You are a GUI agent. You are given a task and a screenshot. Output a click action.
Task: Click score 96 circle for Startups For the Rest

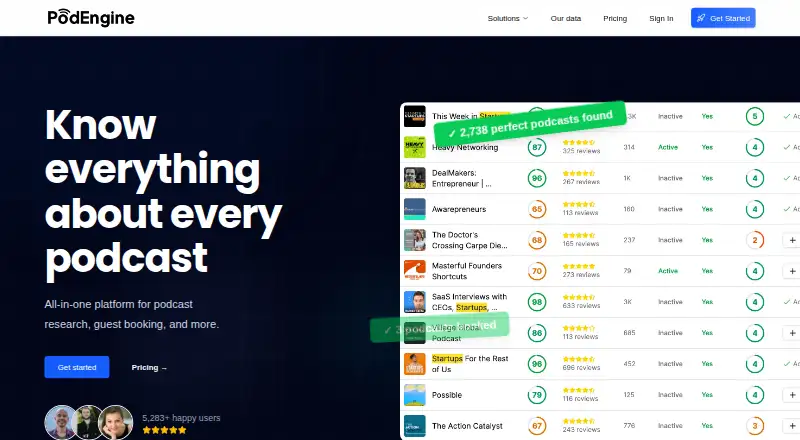pos(537,364)
